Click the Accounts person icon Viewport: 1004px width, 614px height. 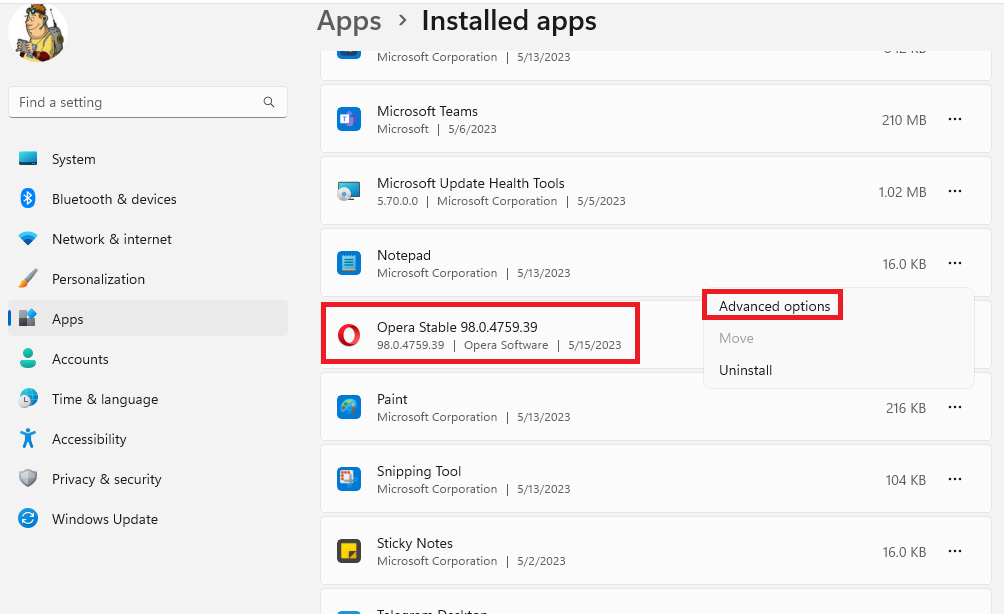(x=28, y=359)
